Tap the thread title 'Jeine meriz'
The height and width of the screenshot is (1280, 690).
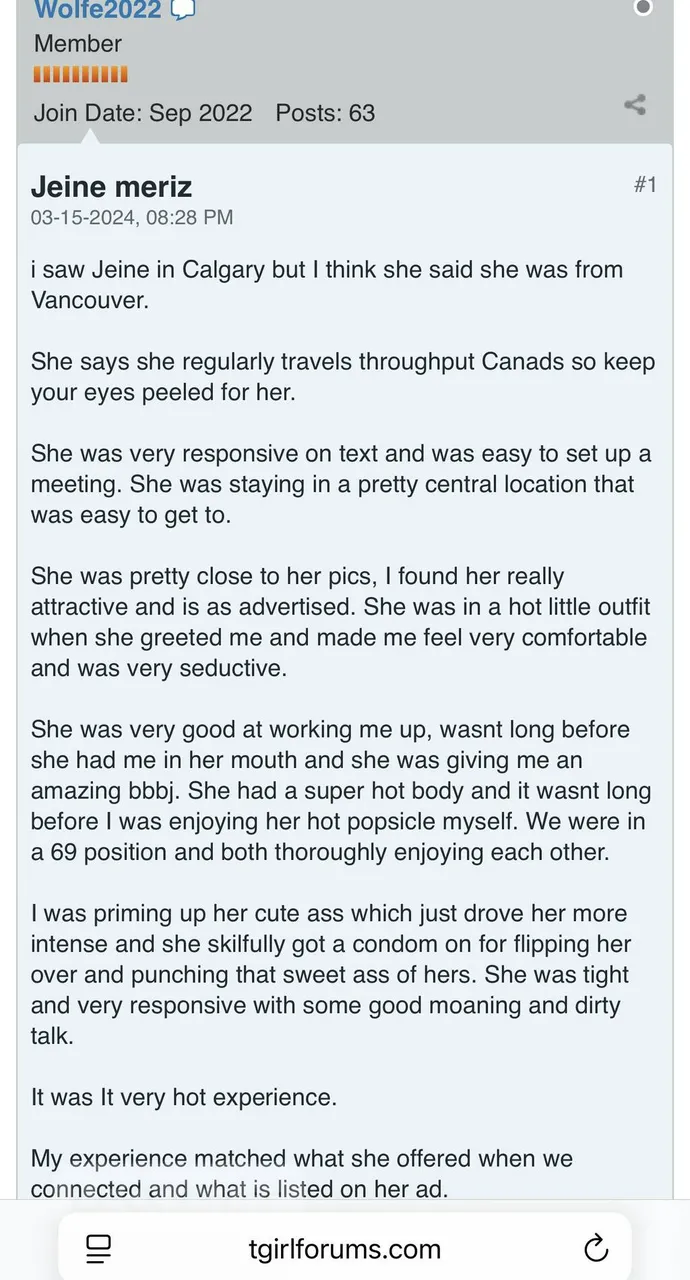pos(111,186)
